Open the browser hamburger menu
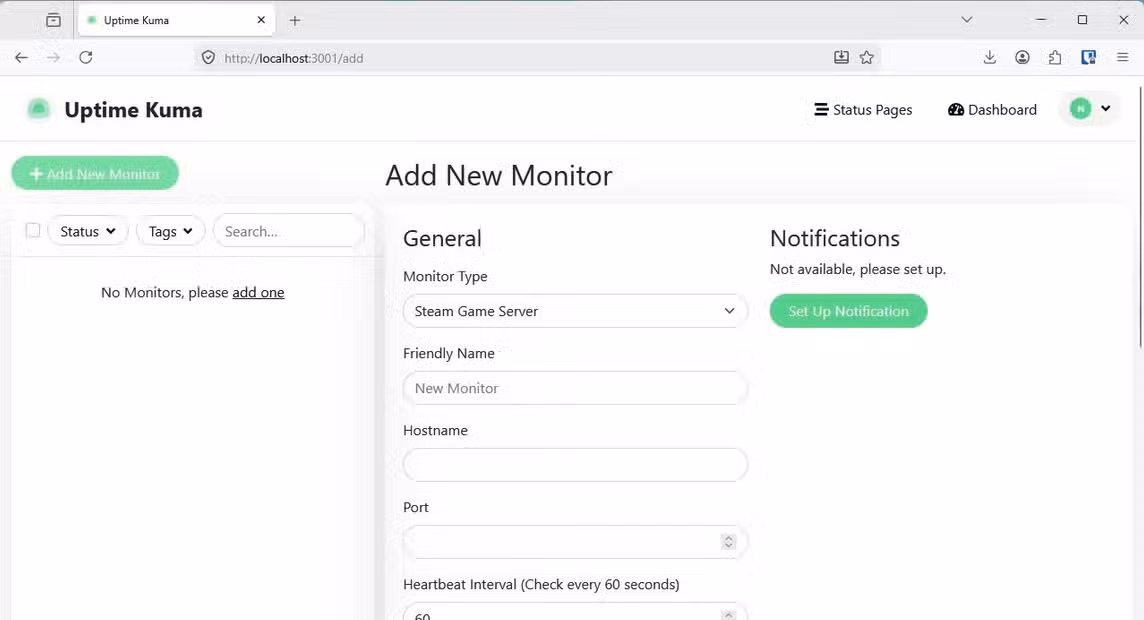The width and height of the screenshot is (1144, 620). point(1123,58)
